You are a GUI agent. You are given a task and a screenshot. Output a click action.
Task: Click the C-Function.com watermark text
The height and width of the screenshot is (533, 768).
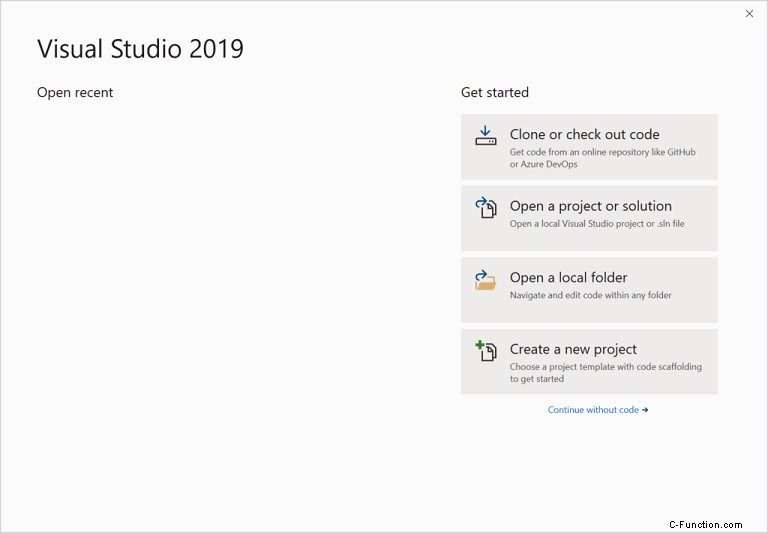[x=705, y=523]
